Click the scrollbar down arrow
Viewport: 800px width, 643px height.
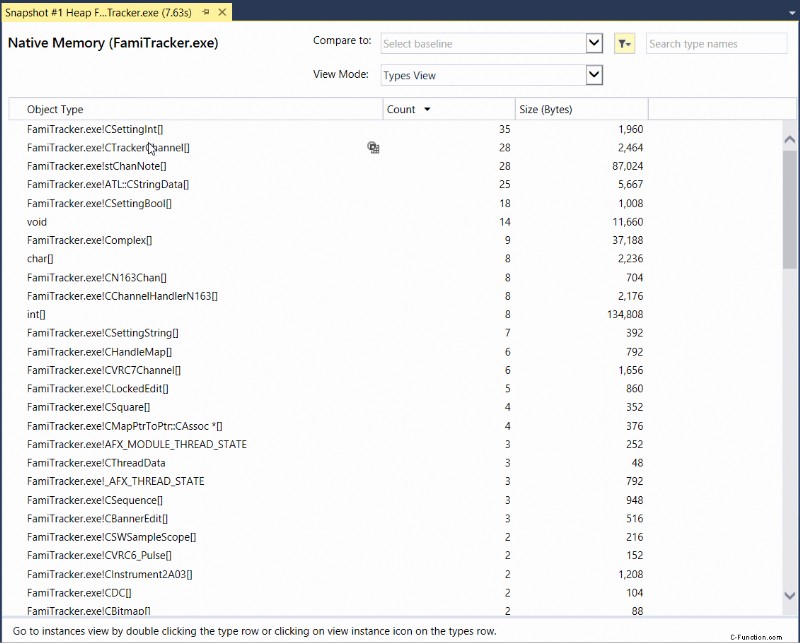pos(789,596)
